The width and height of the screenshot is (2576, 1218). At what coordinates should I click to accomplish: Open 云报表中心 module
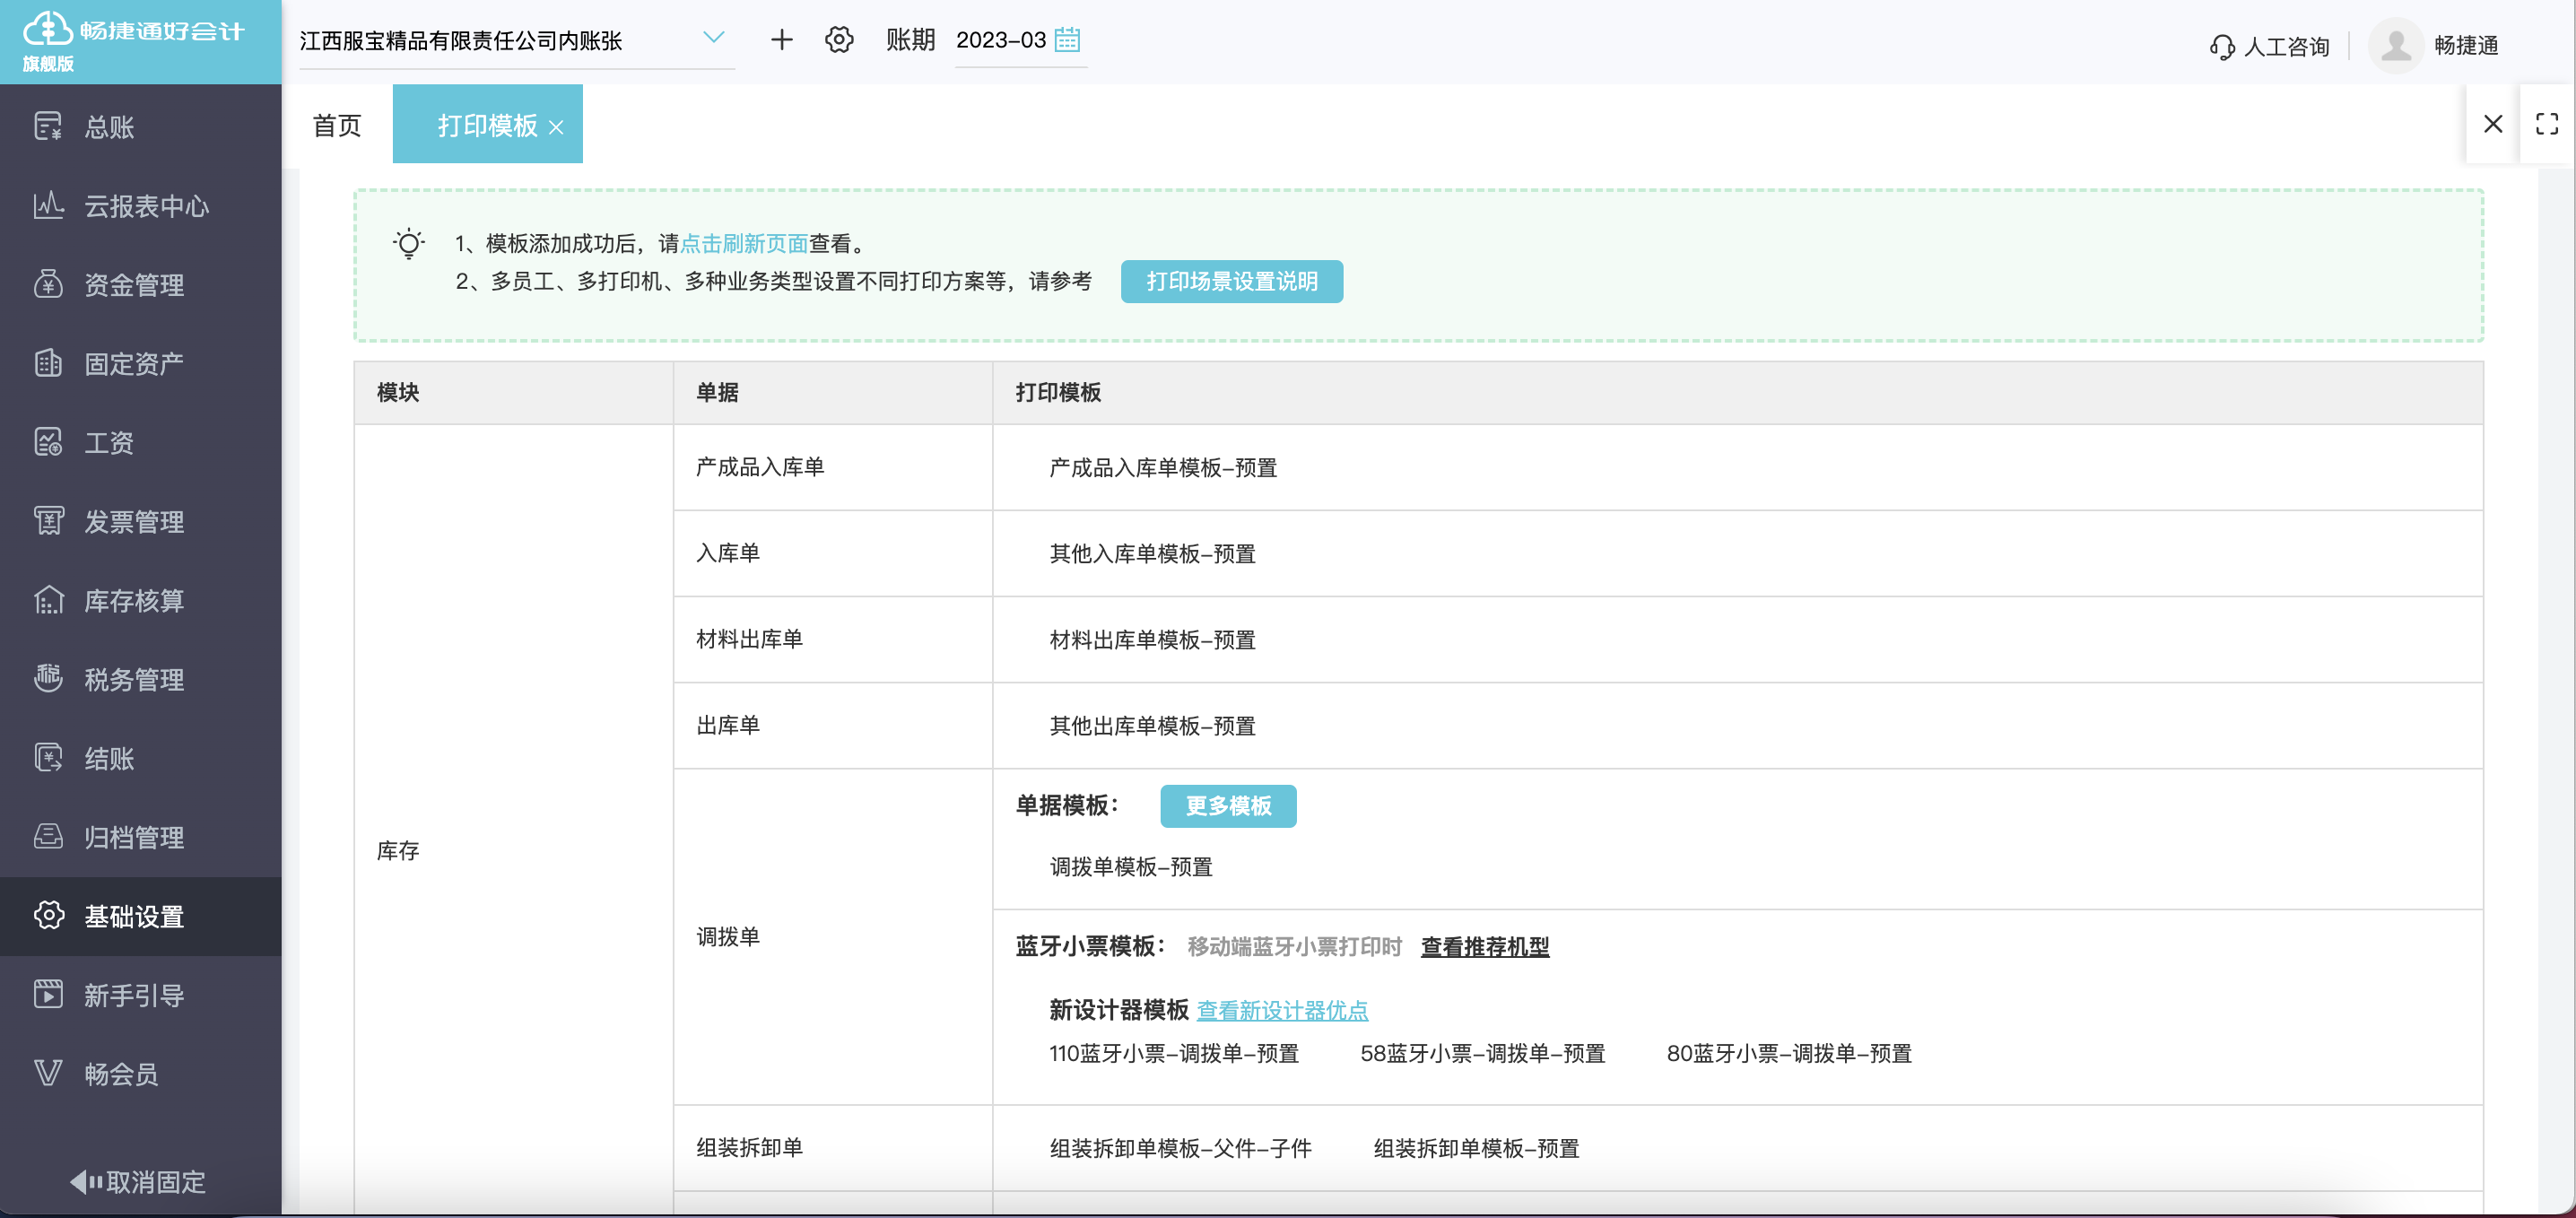(x=140, y=205)
